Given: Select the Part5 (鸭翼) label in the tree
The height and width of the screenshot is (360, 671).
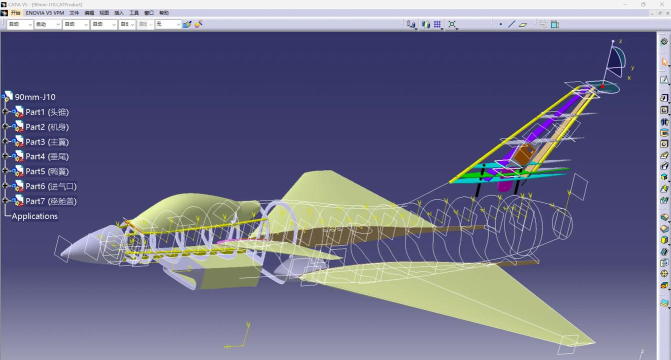Looking at the screenshot, I should click(47, 171).
